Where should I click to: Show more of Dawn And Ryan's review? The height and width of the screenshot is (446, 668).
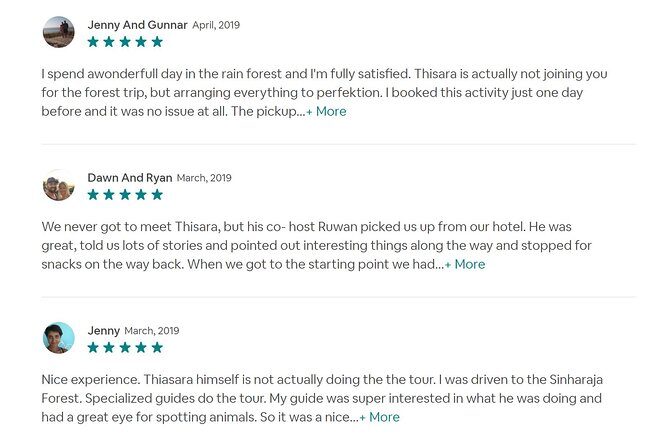[465, 264]
